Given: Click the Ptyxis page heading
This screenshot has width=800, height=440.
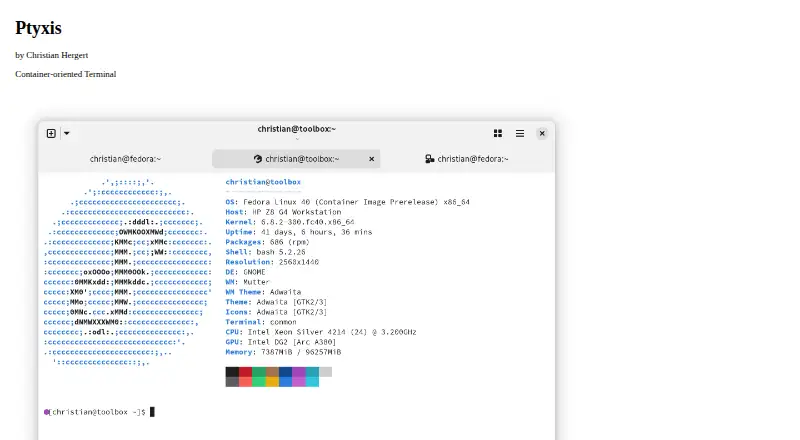Looking at the screenshot, I should (38, 28).
